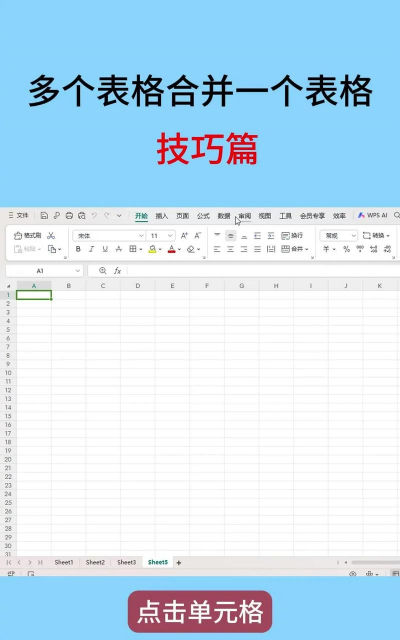Expand the quick access toolbar chevron

[119, 215]
